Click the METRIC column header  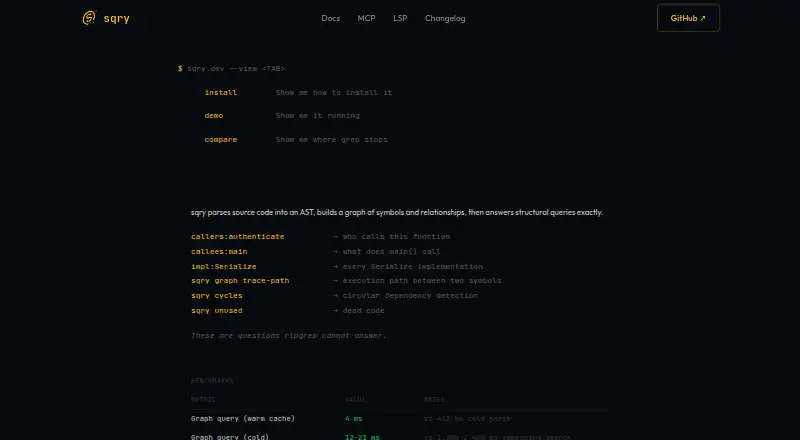[x=203, y=399]
